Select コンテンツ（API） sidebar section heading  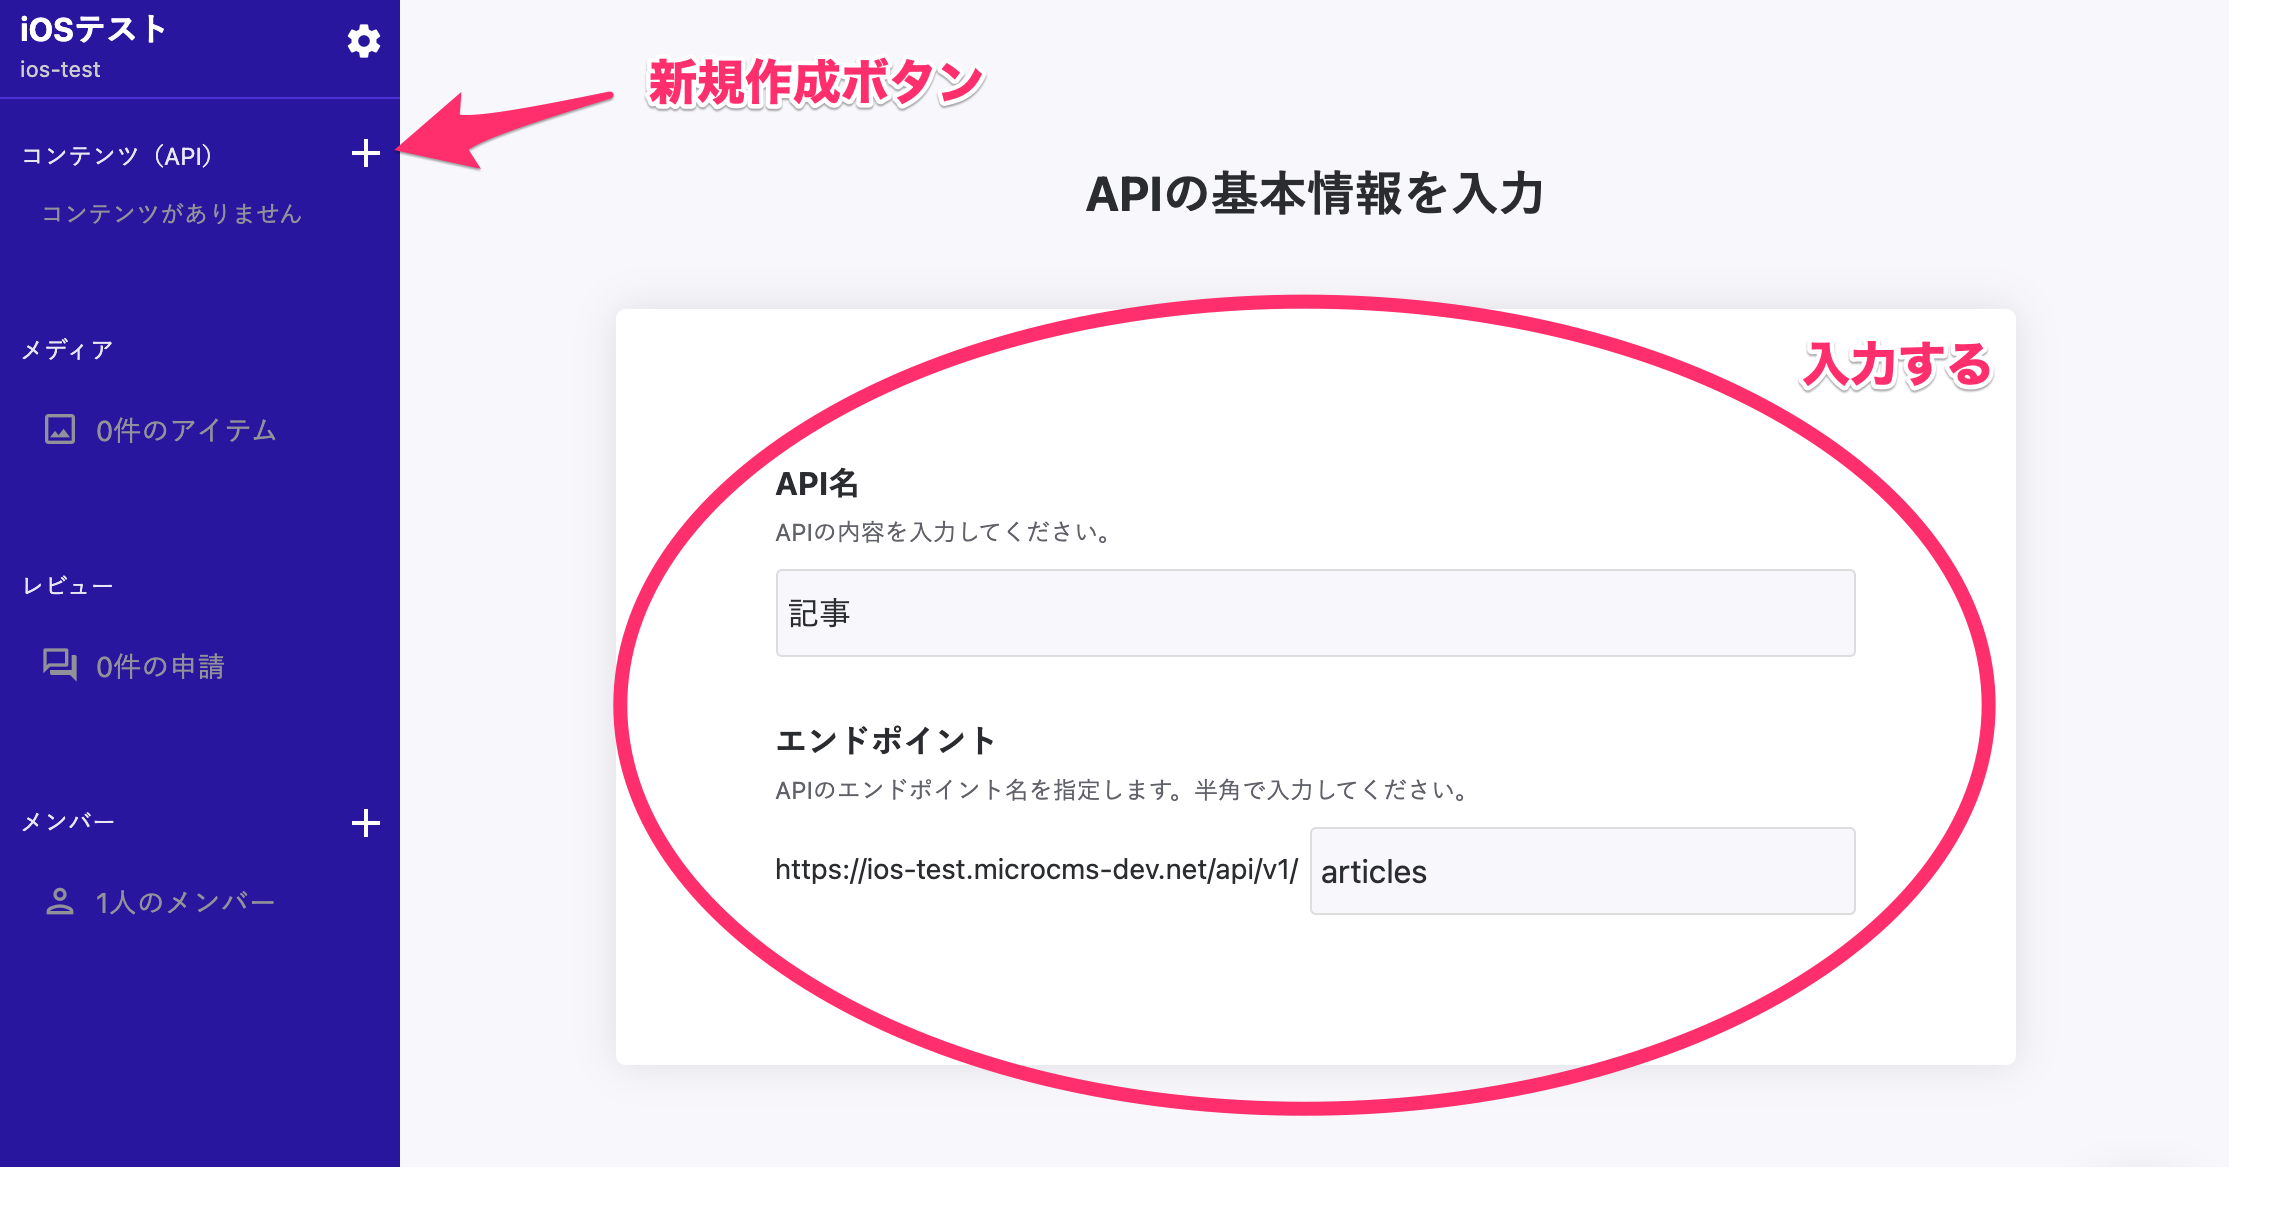point(118,156)
